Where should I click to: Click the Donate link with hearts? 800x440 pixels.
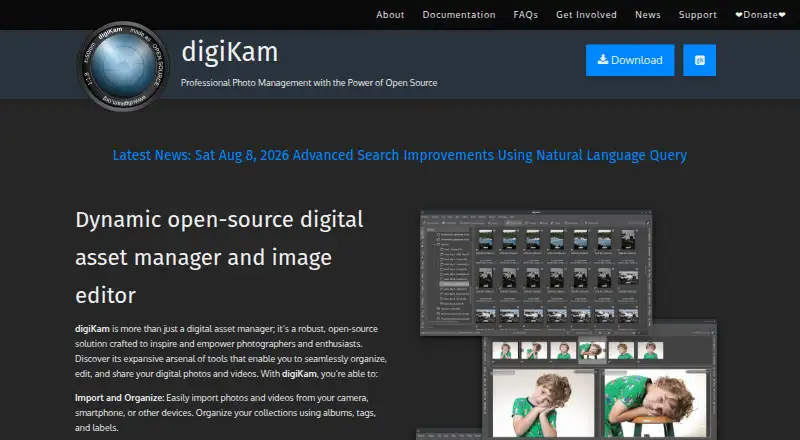click(x=760, y=15)
